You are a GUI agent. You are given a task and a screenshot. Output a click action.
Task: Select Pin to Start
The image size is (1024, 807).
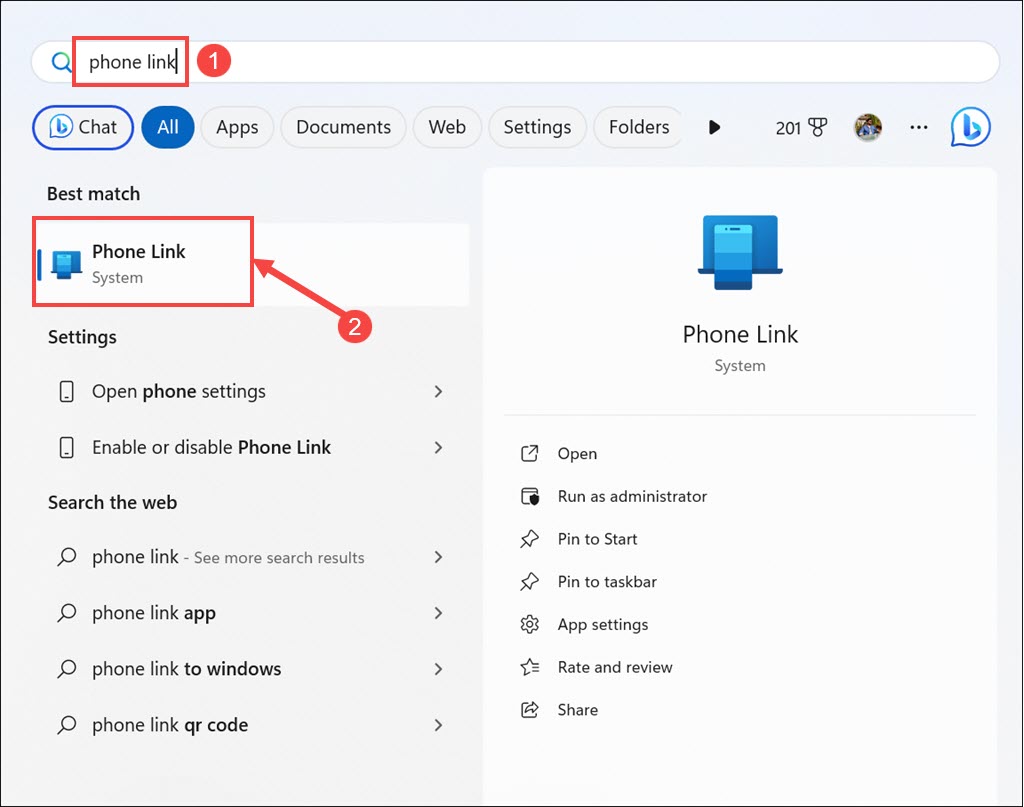(598, 539)
